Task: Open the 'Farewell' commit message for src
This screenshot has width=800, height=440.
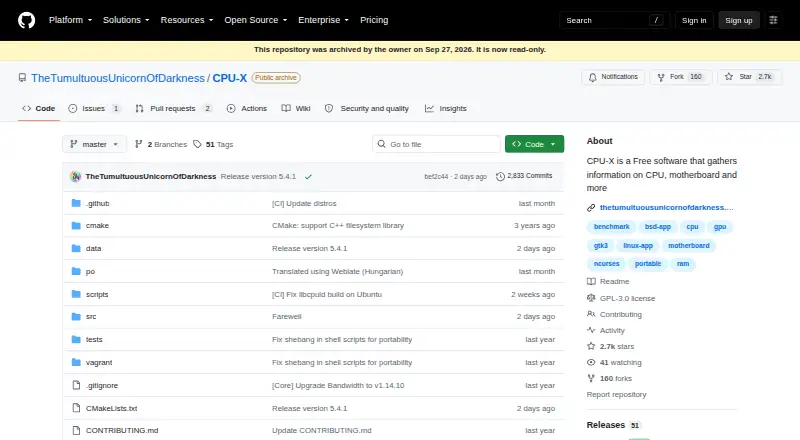Action: [287, 316]
